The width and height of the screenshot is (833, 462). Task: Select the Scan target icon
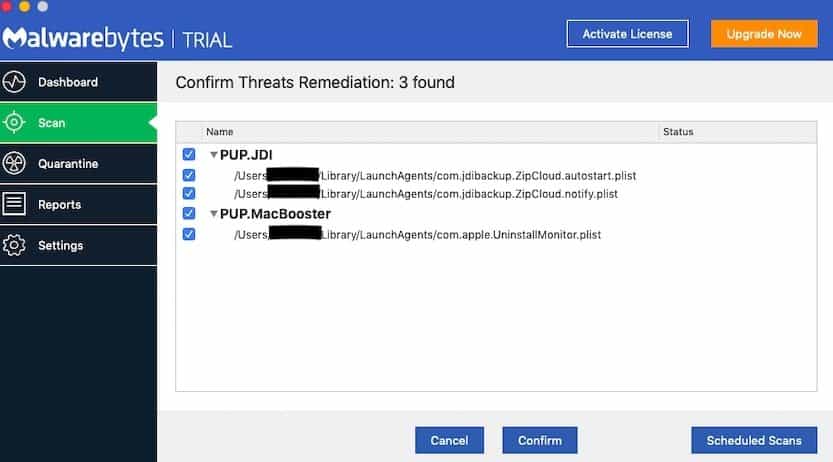click(14, 123)
